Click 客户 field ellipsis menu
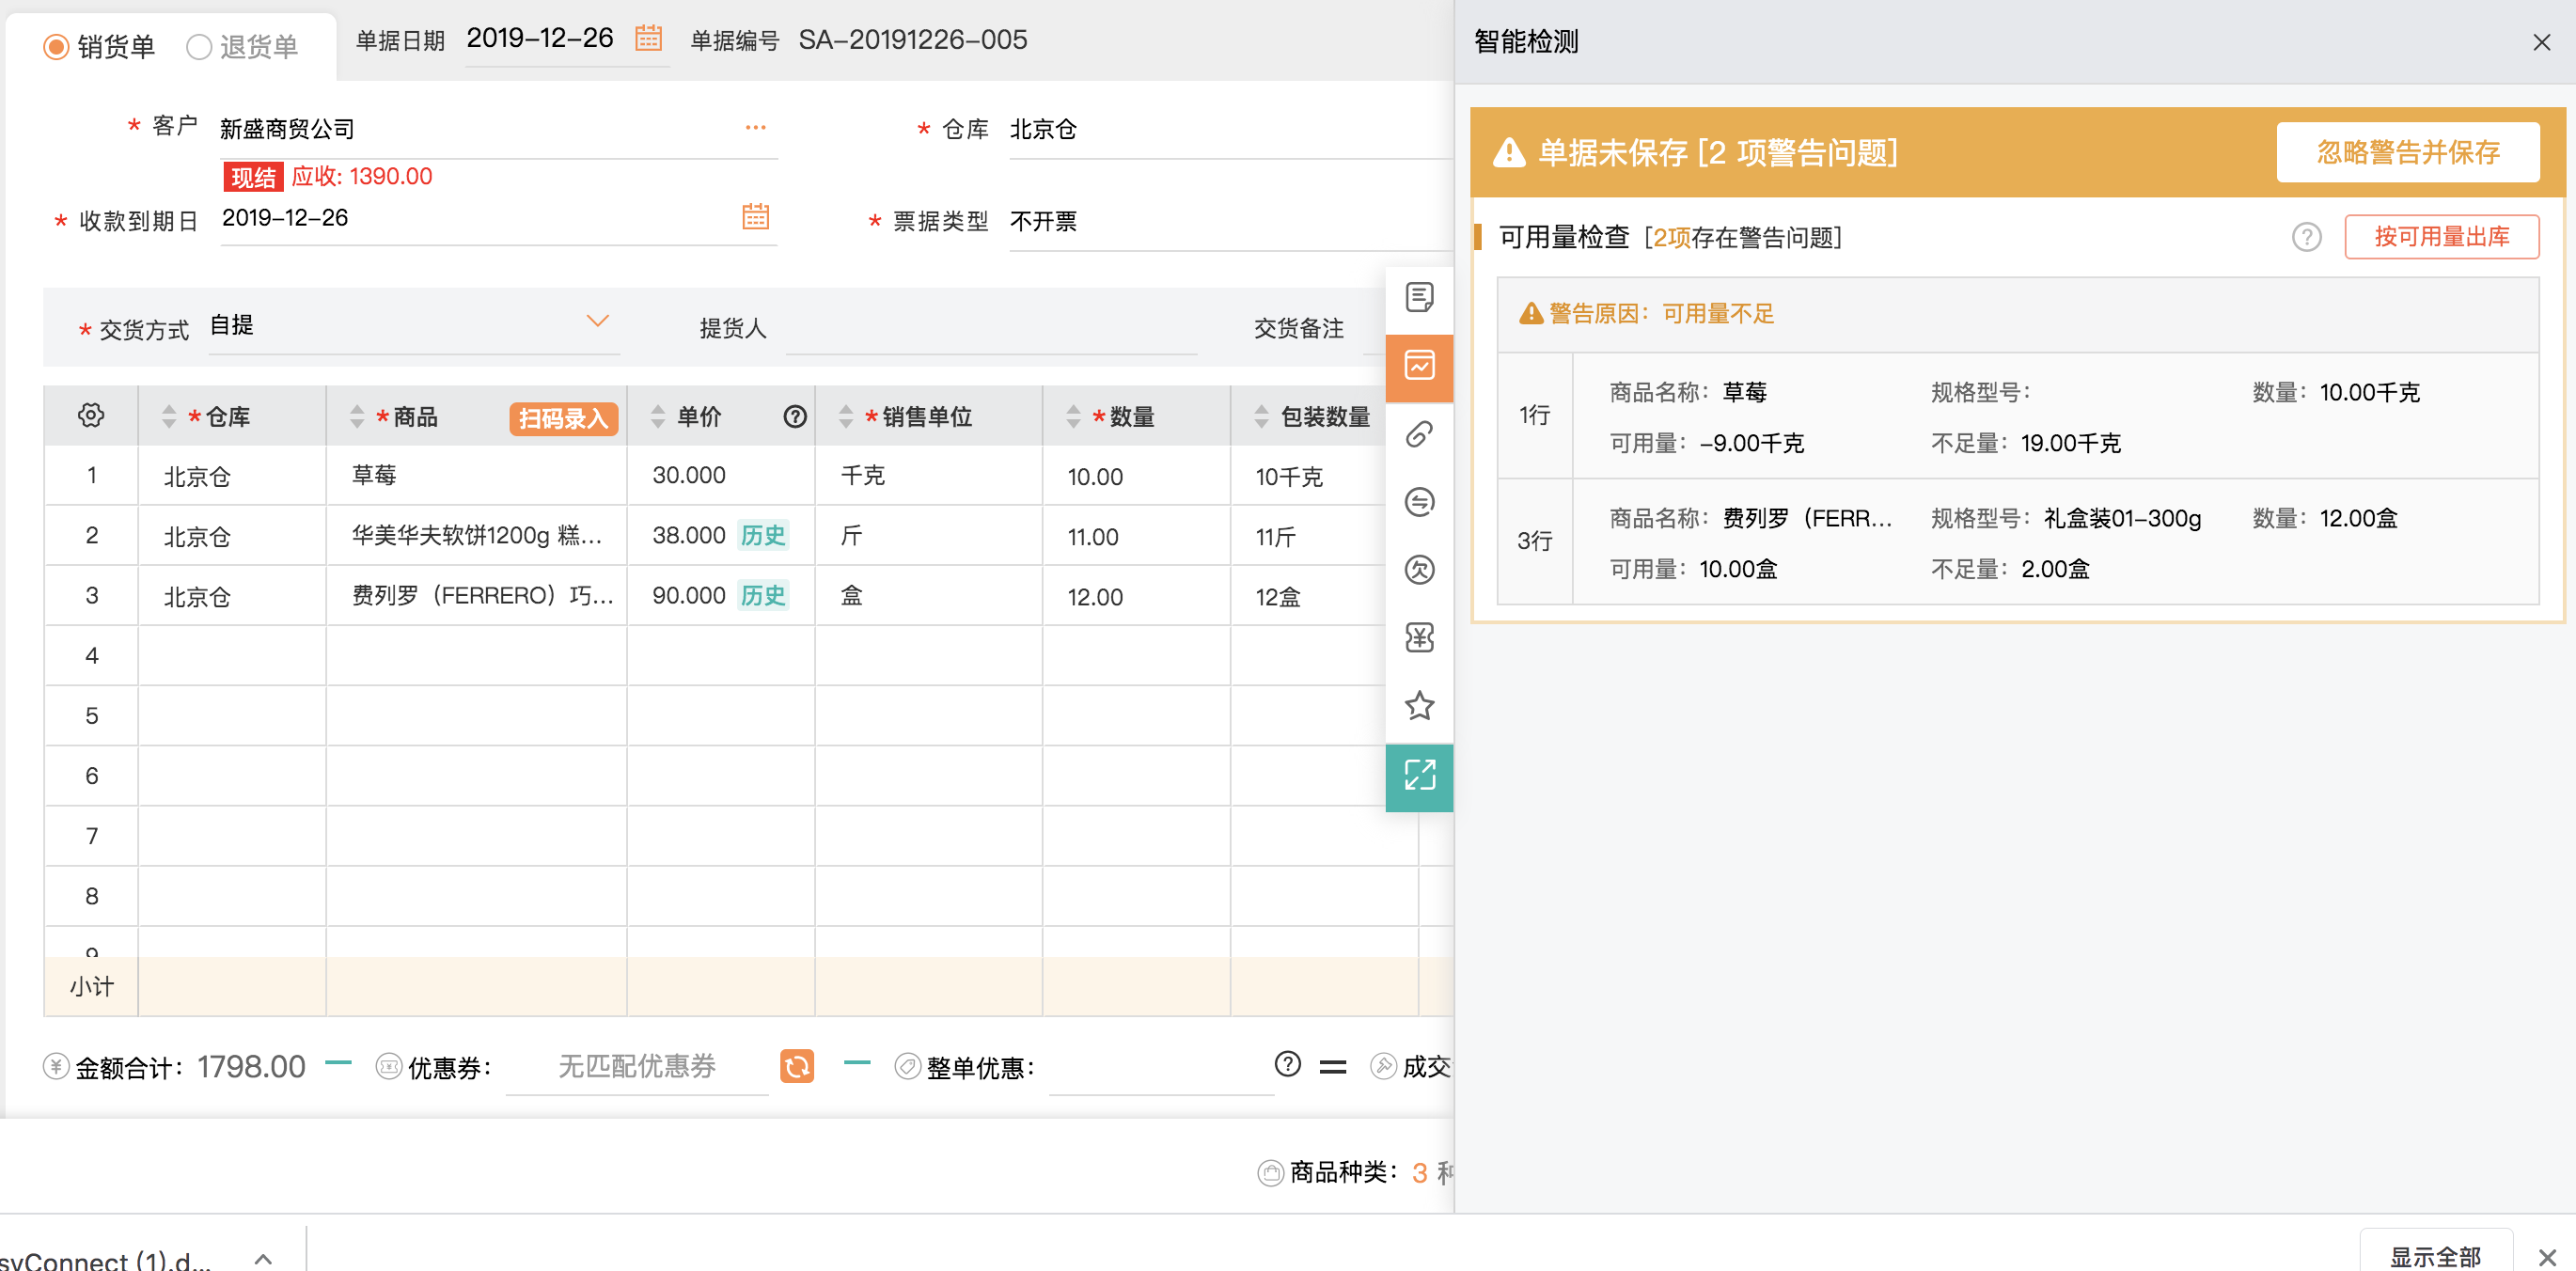This screenshot has height=1271, width=2576. click(754, 128)
